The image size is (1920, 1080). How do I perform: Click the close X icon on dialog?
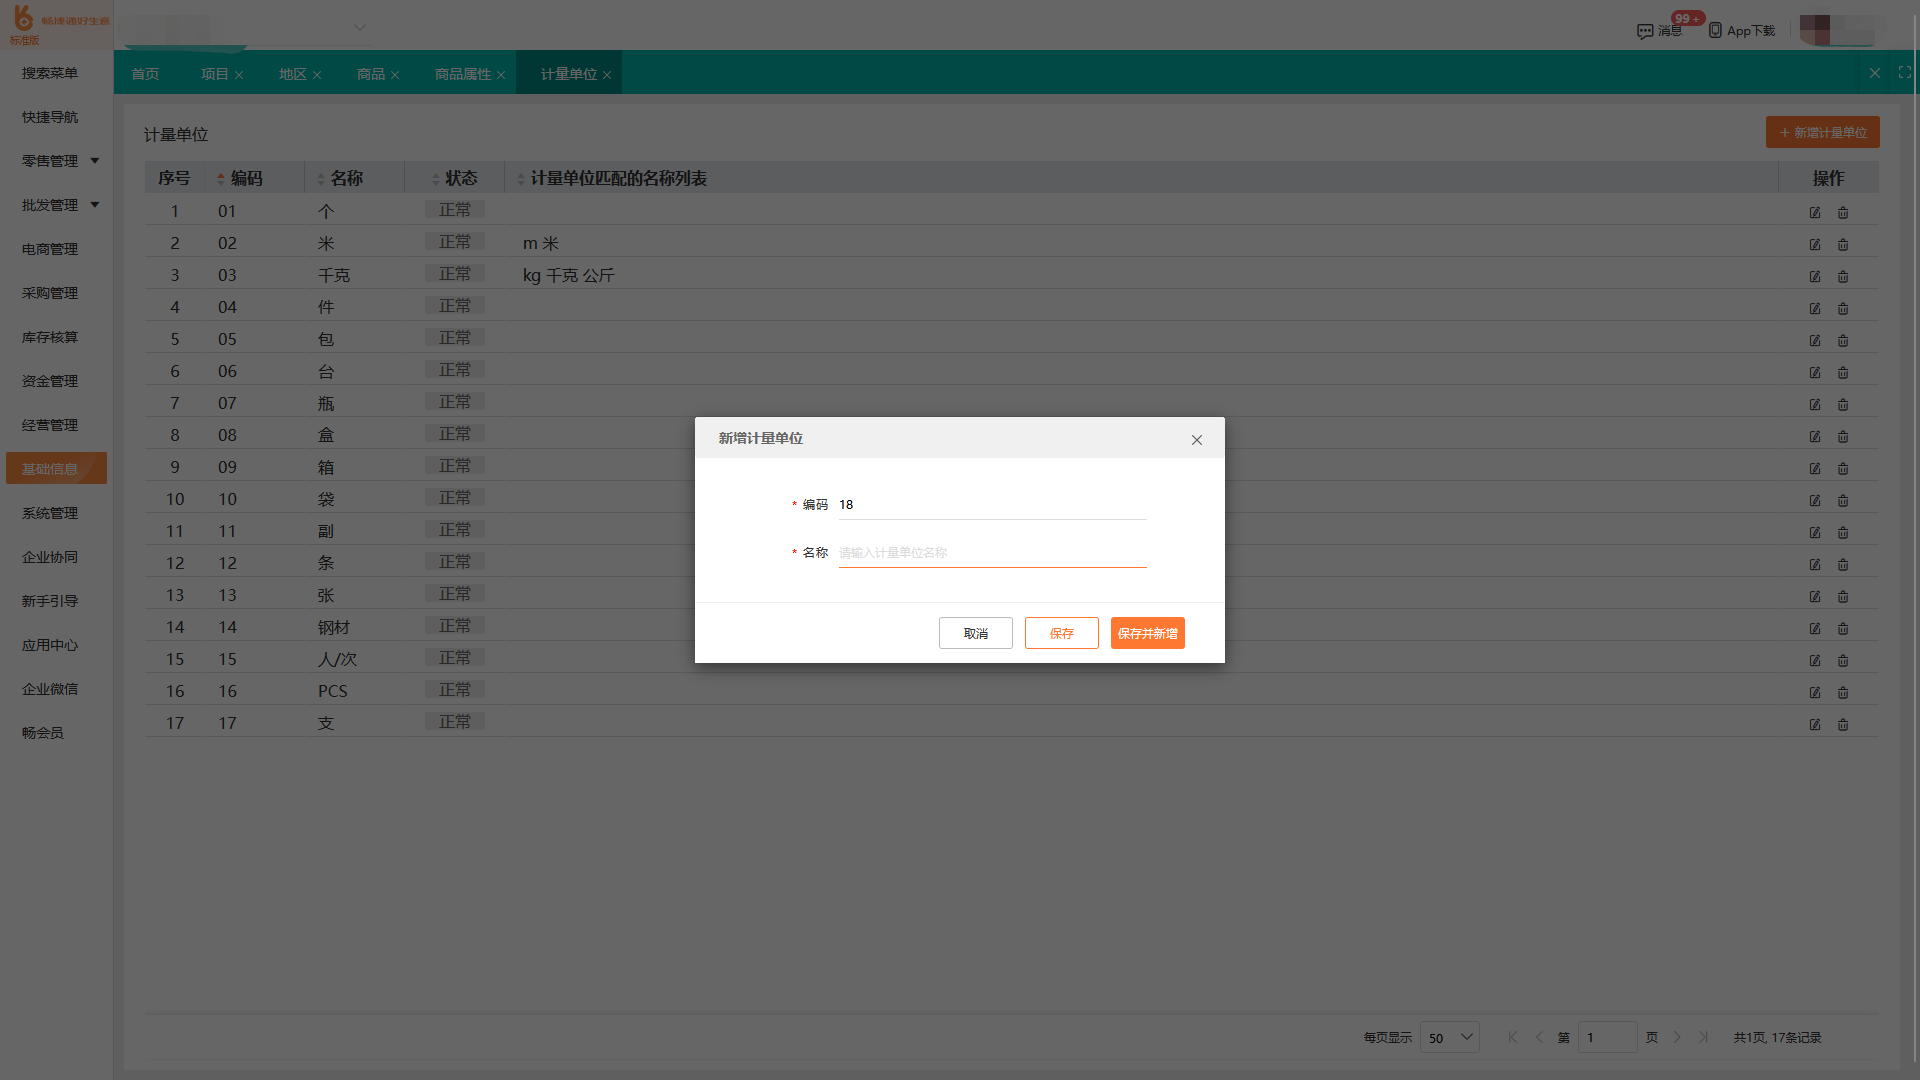(x=1195, y=439)
